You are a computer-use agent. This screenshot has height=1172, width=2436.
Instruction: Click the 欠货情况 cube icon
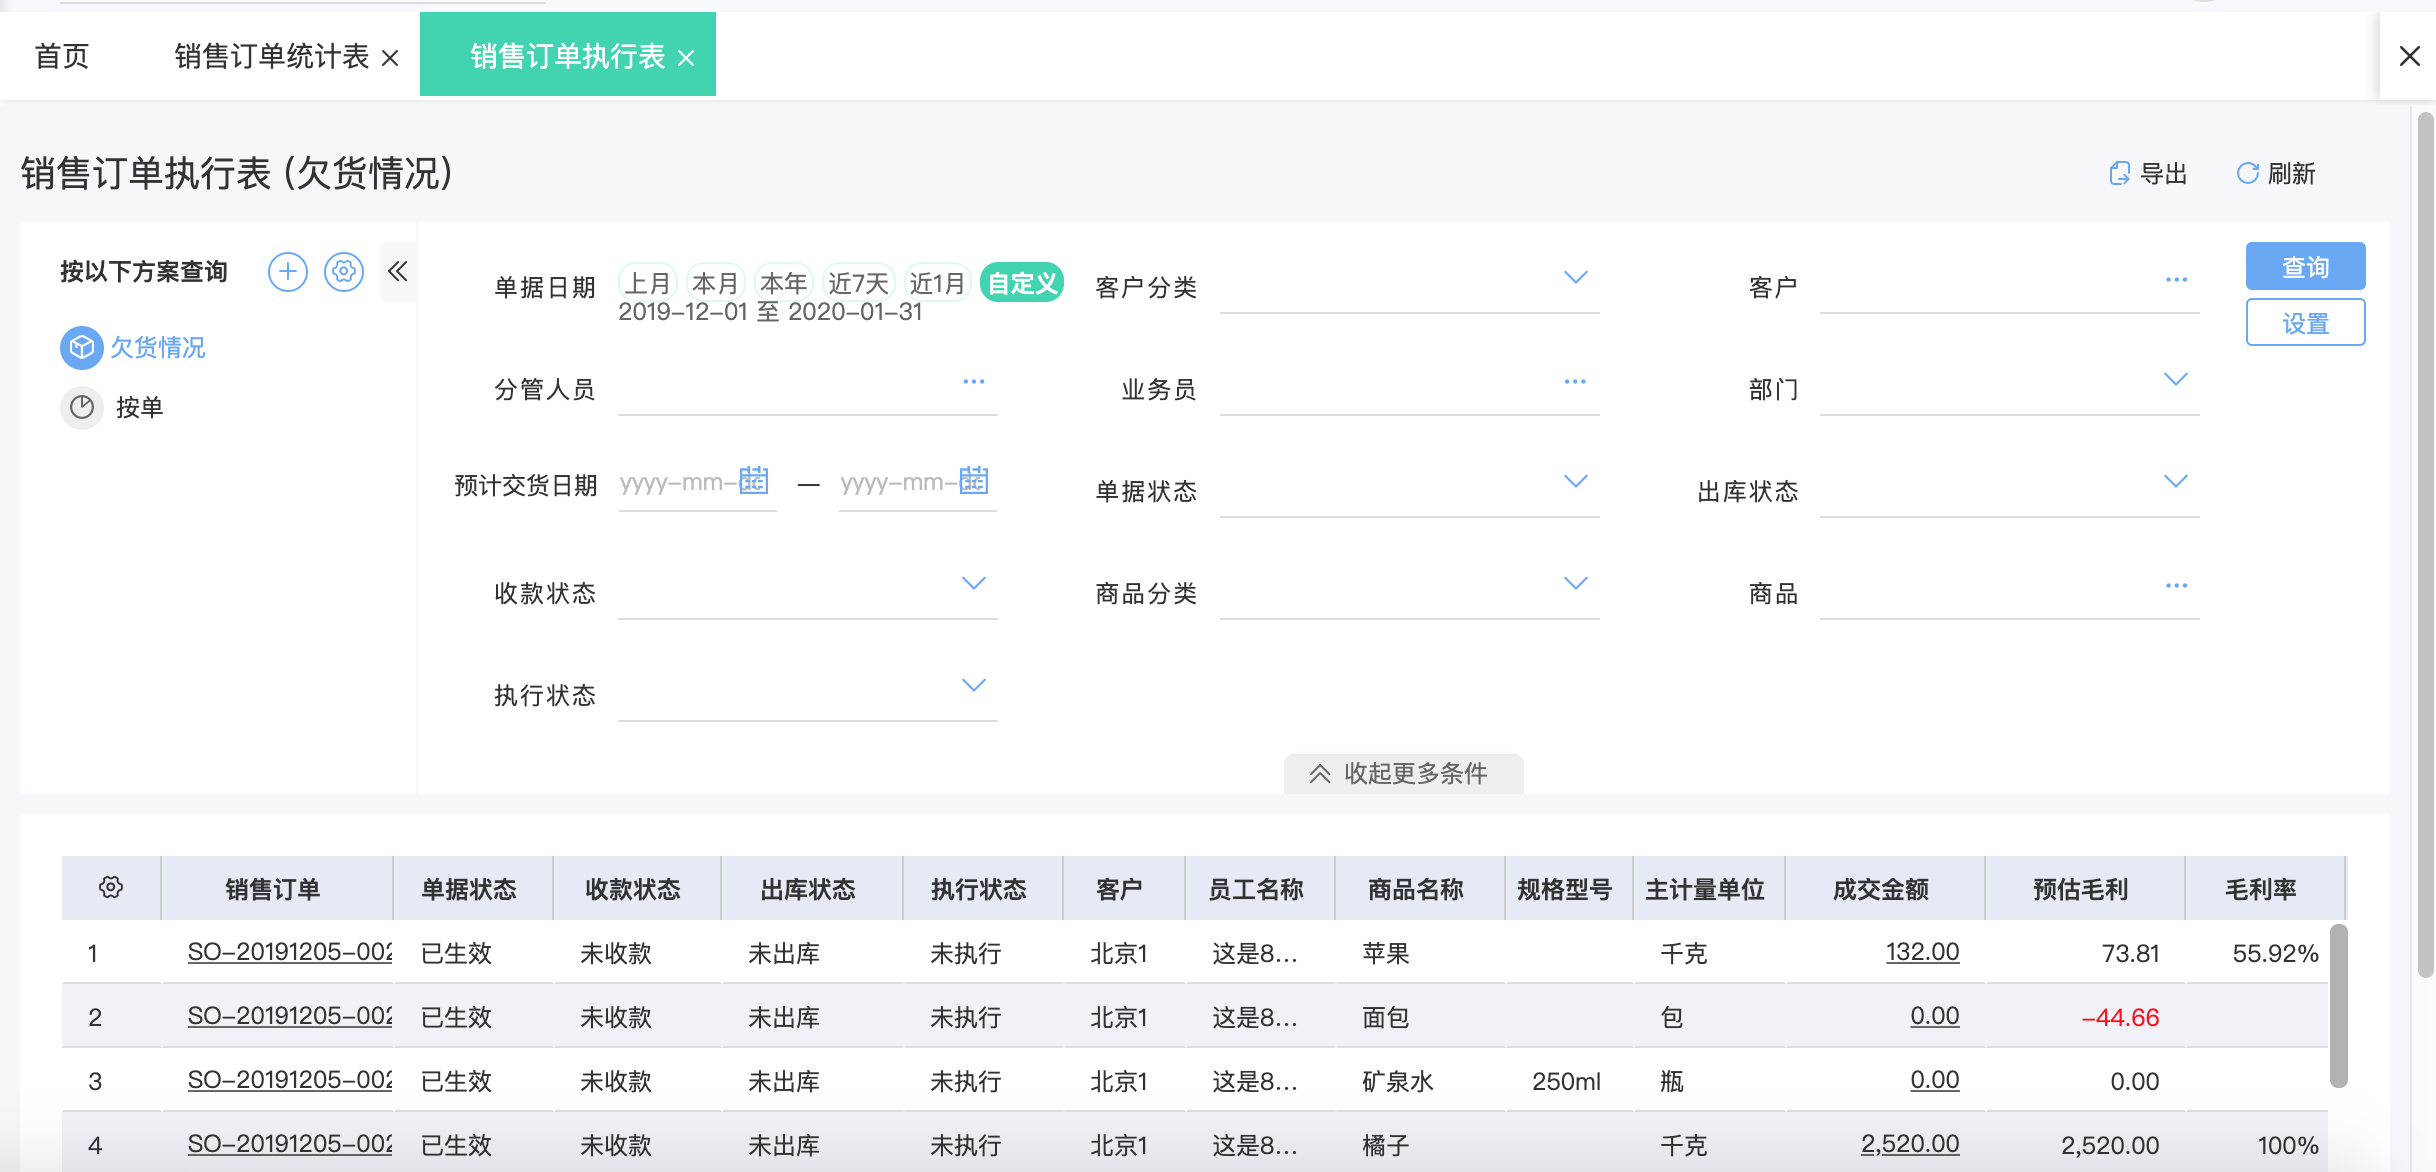coord(76,347)
